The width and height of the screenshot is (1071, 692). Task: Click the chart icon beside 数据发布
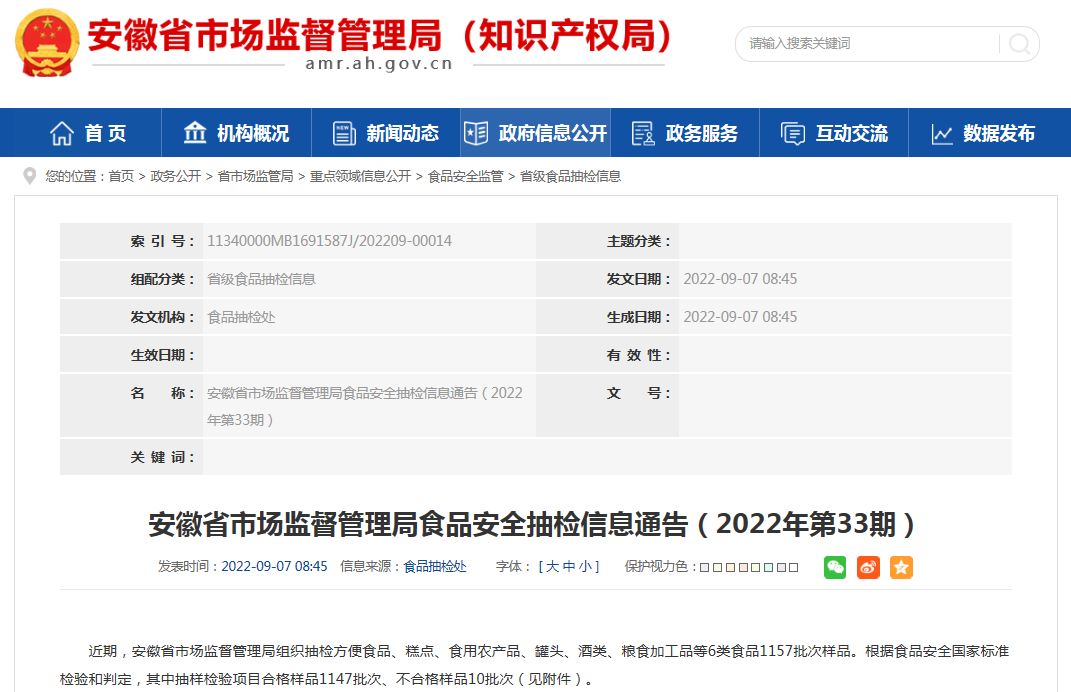(942, 133)
